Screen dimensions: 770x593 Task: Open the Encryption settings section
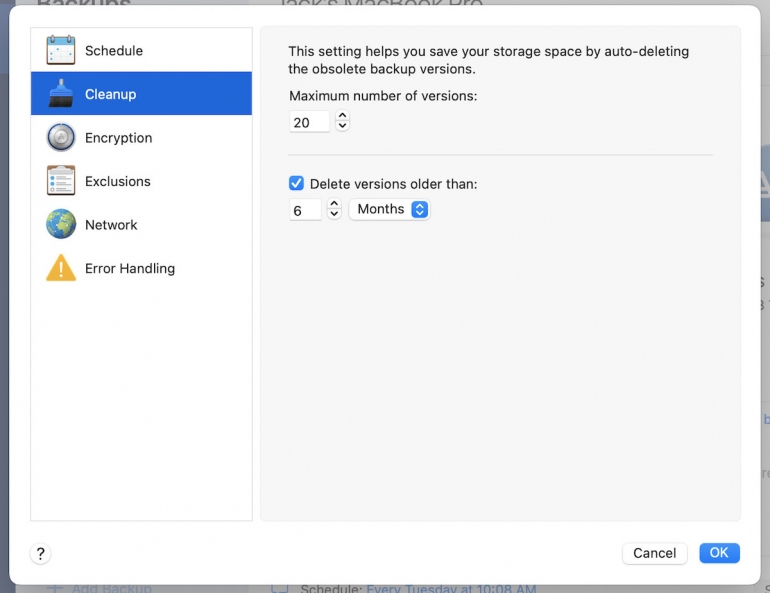[x=118, y=138]
